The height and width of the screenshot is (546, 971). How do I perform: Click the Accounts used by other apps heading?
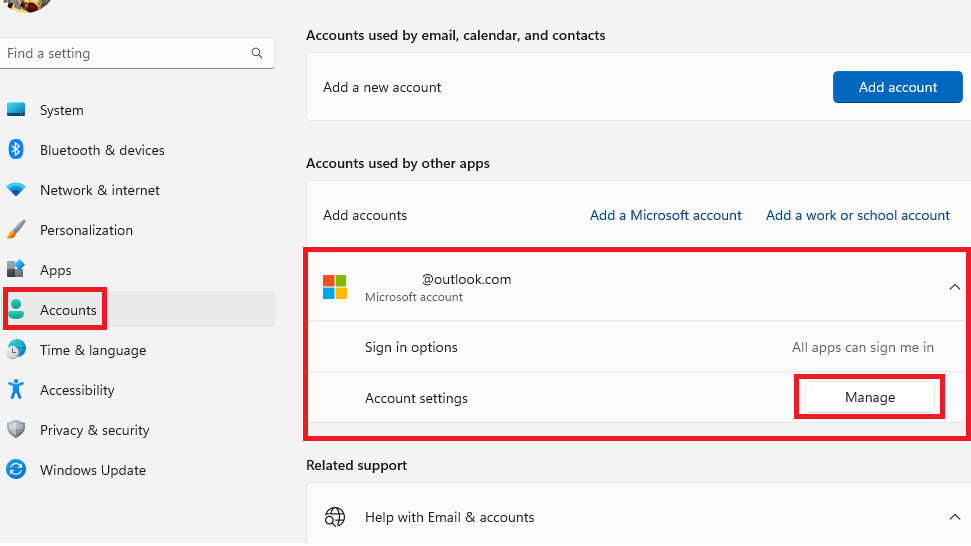click(398, 163)
